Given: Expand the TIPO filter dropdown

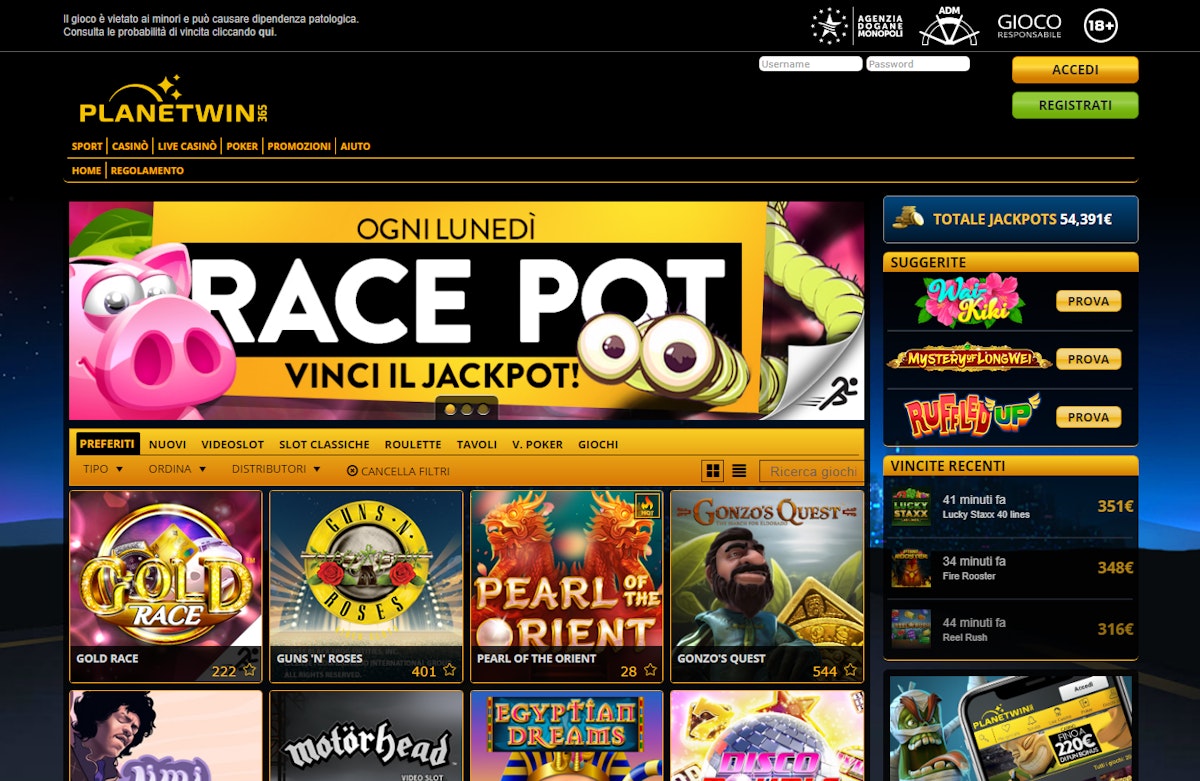Looking at the screenshot, I should pos(103,469).
